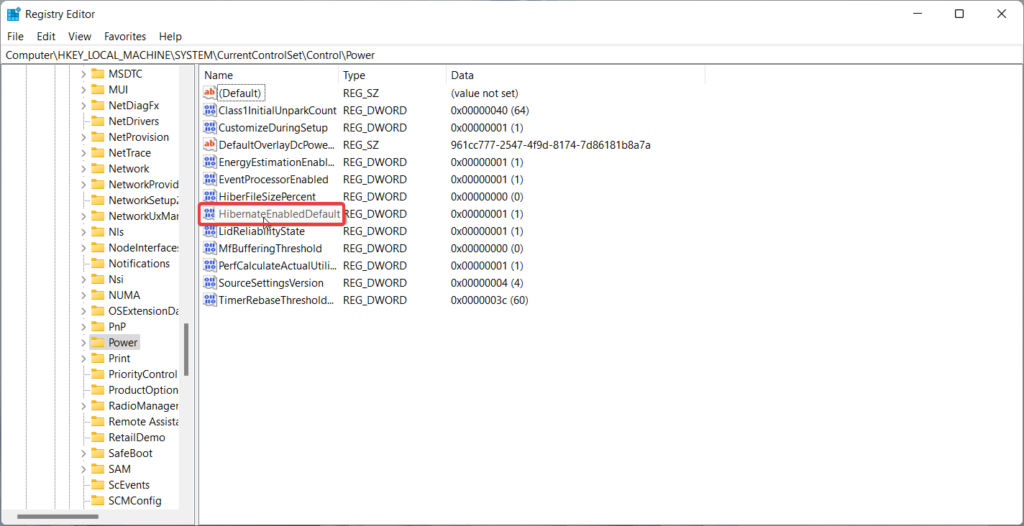Expand the Network key
The image size is (1024, 526).
click(83, 169)
